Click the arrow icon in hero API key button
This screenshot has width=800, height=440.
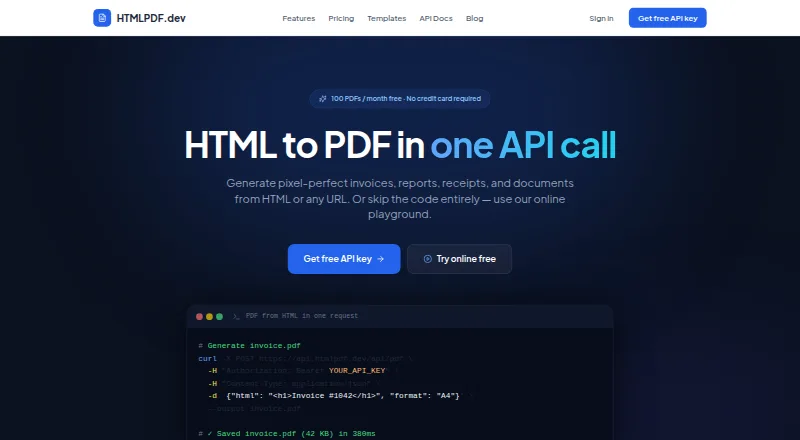click(x=380, y=259)
